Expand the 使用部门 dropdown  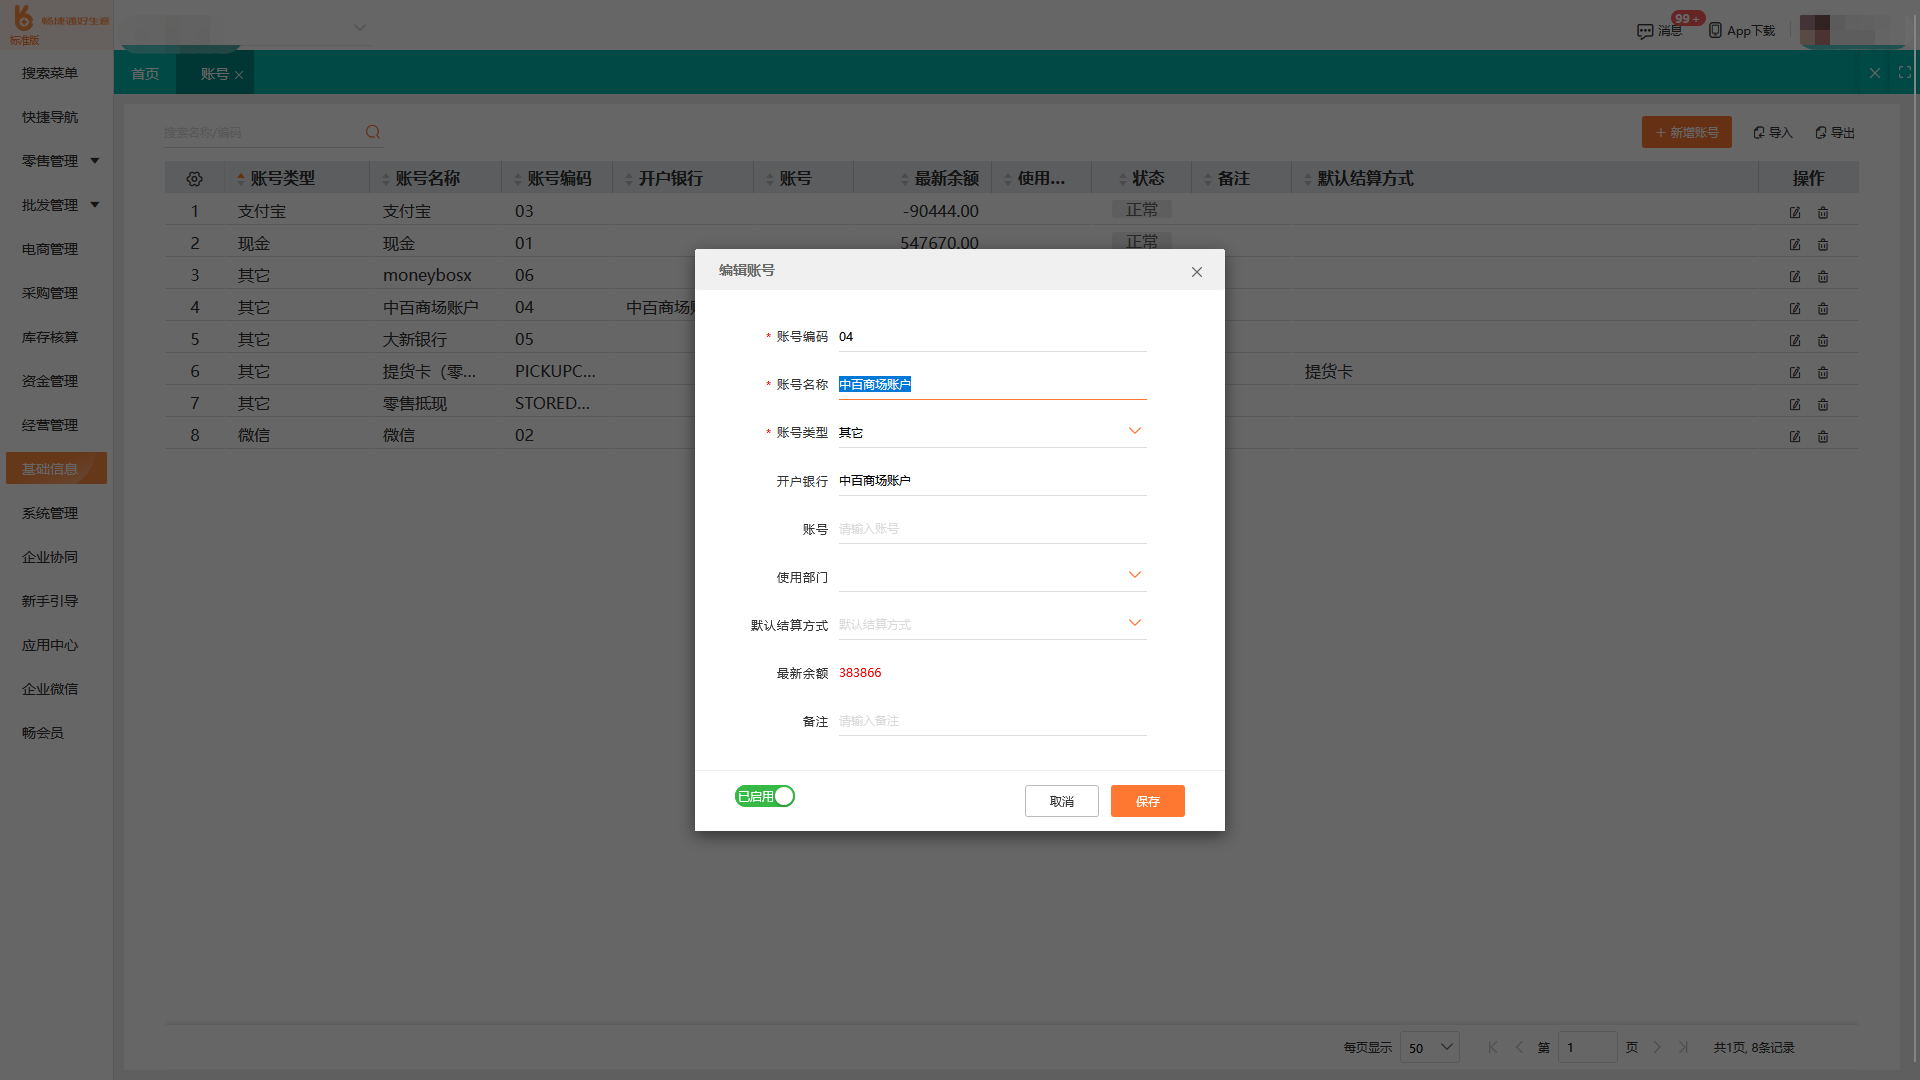point(1134,575)
